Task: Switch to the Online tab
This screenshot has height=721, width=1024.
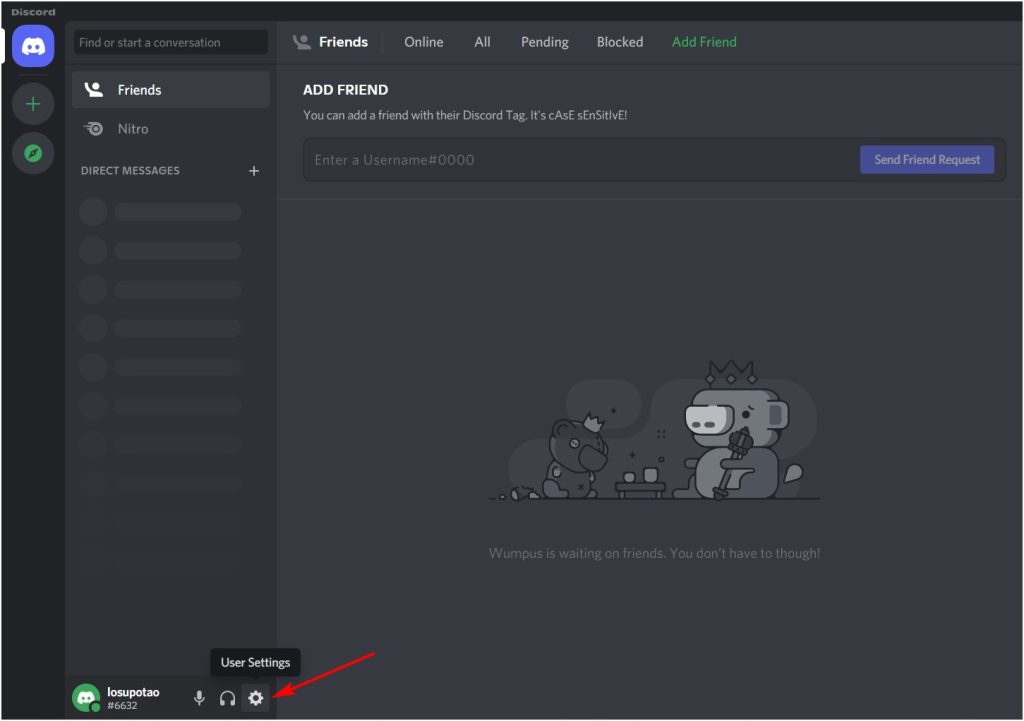Action: (423, 42)
